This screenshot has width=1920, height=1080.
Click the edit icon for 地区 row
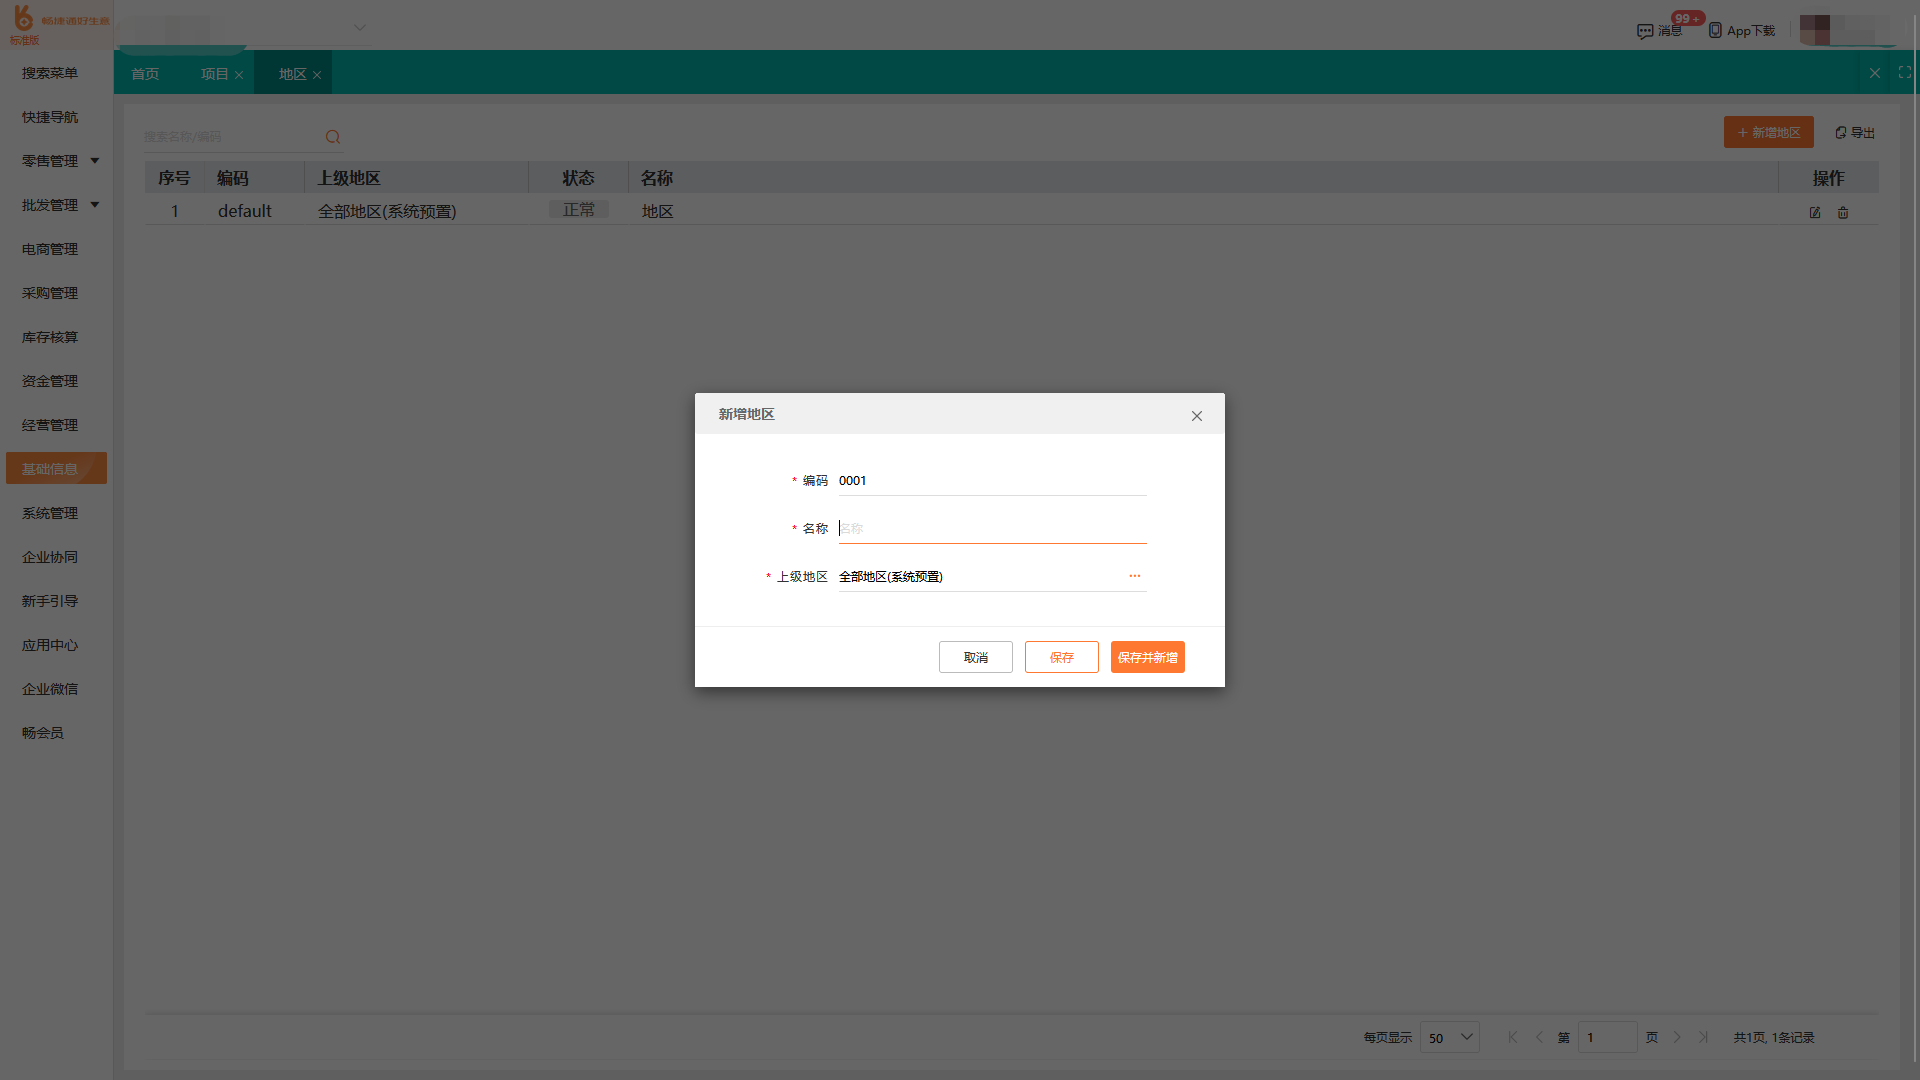1815,212
